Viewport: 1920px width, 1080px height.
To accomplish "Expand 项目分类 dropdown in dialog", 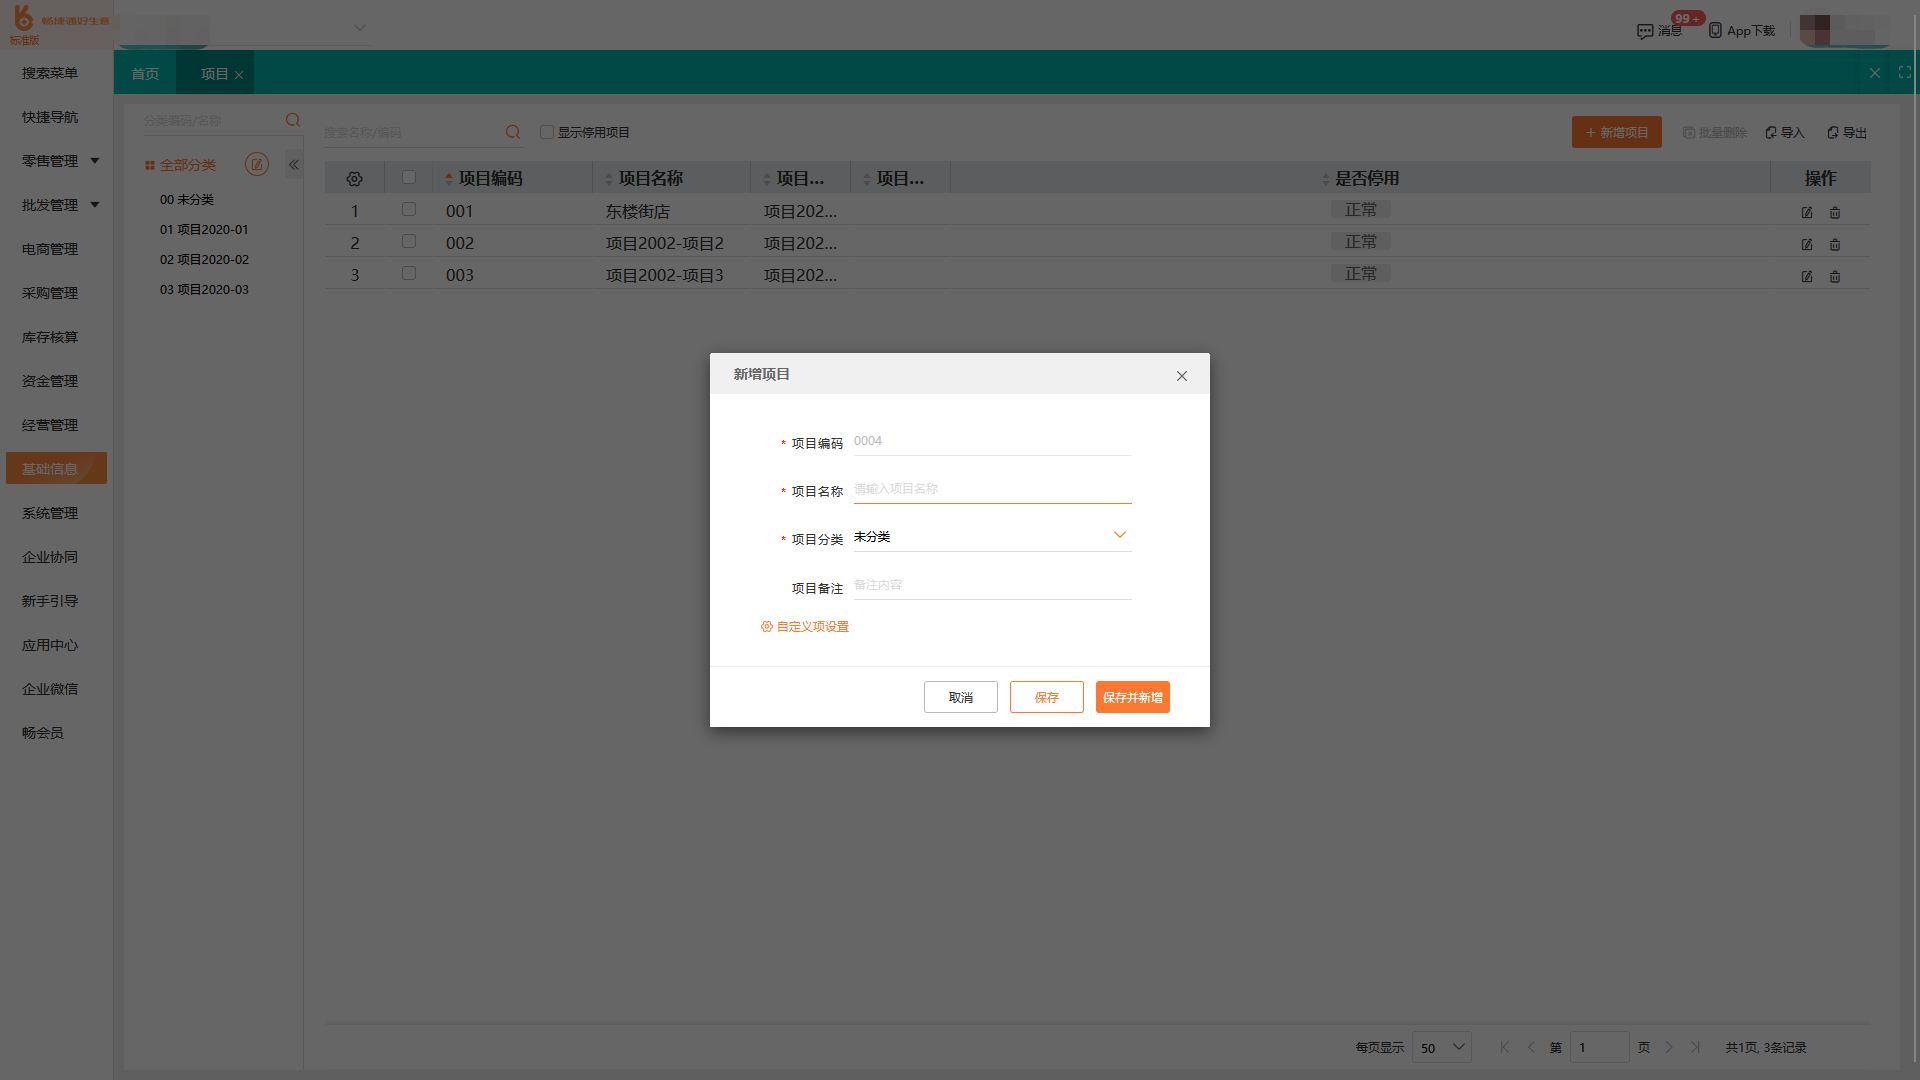I will point(1120,535).
